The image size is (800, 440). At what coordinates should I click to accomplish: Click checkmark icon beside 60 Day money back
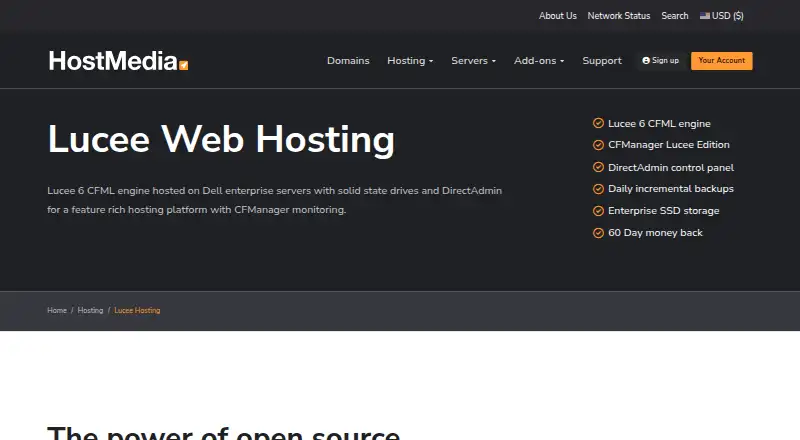tap(598, 233)
